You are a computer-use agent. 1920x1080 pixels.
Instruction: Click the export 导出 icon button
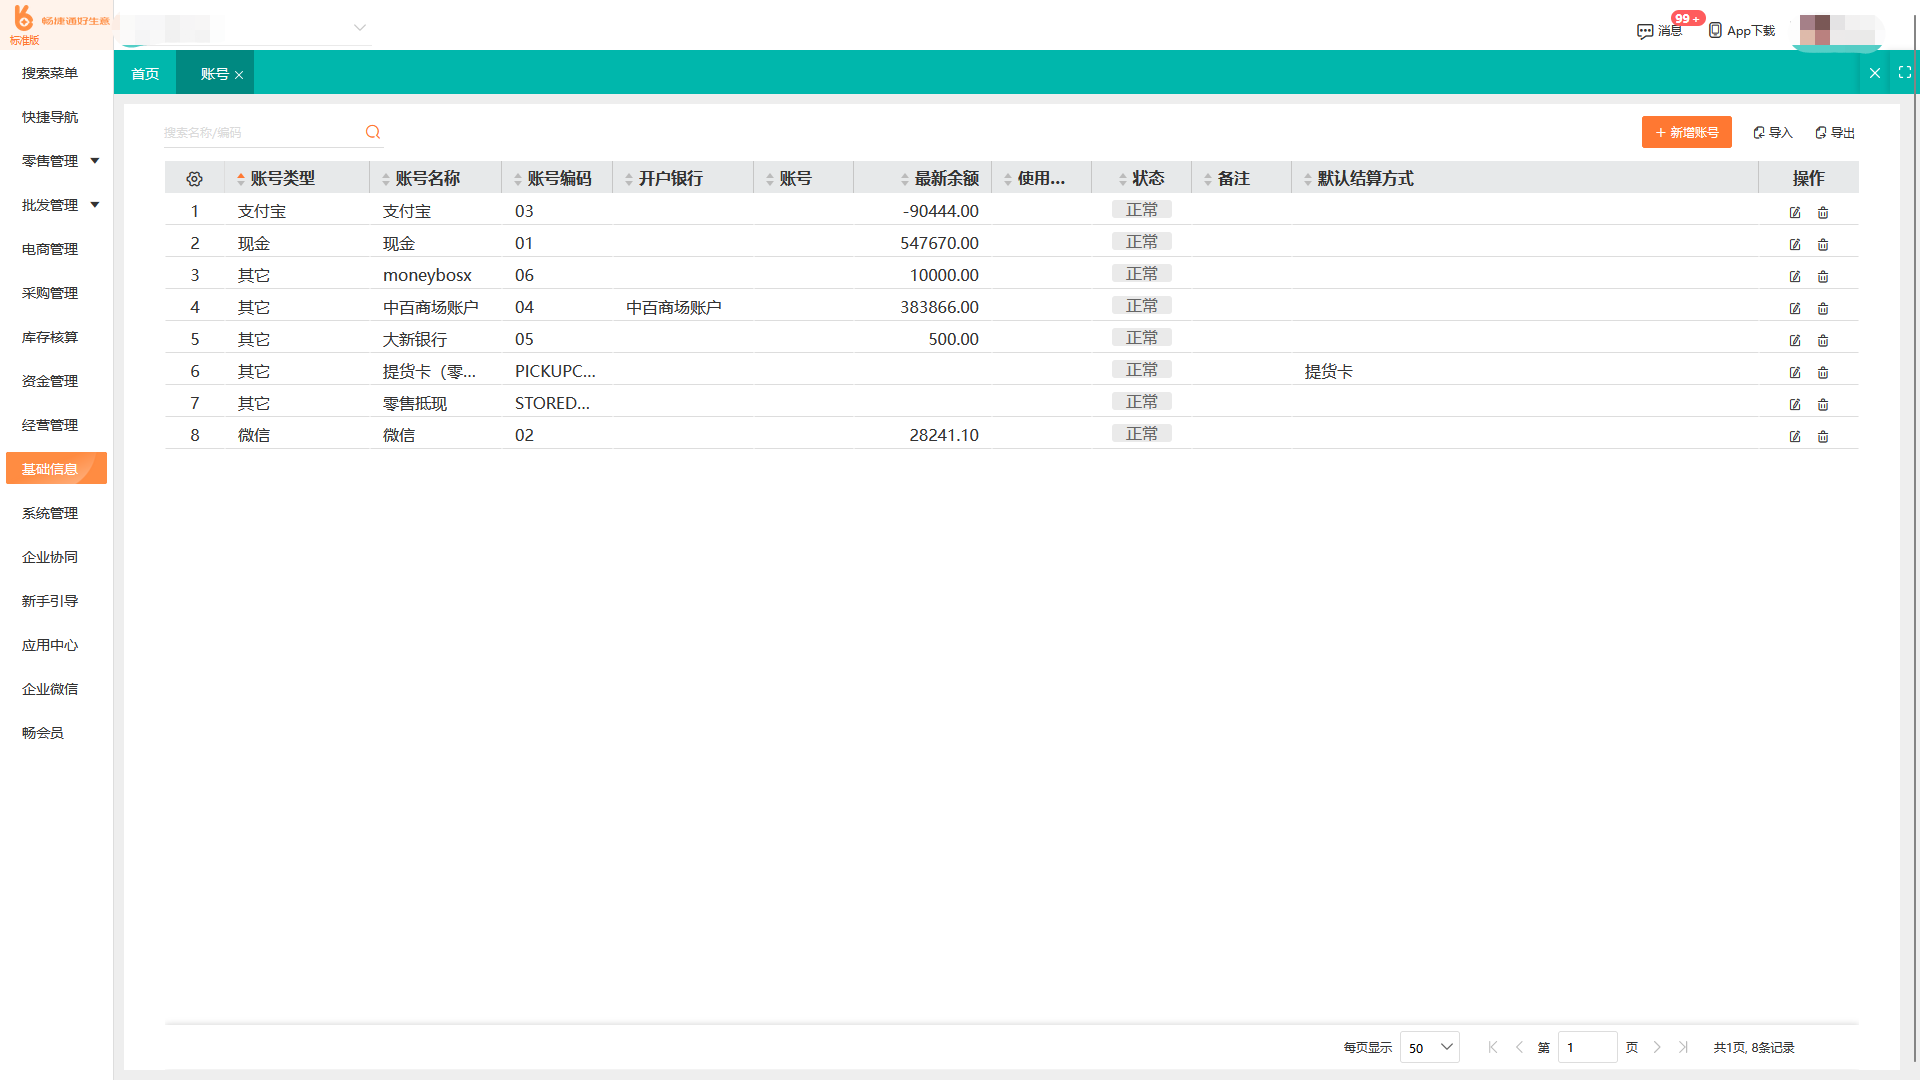pos(1837,132)
